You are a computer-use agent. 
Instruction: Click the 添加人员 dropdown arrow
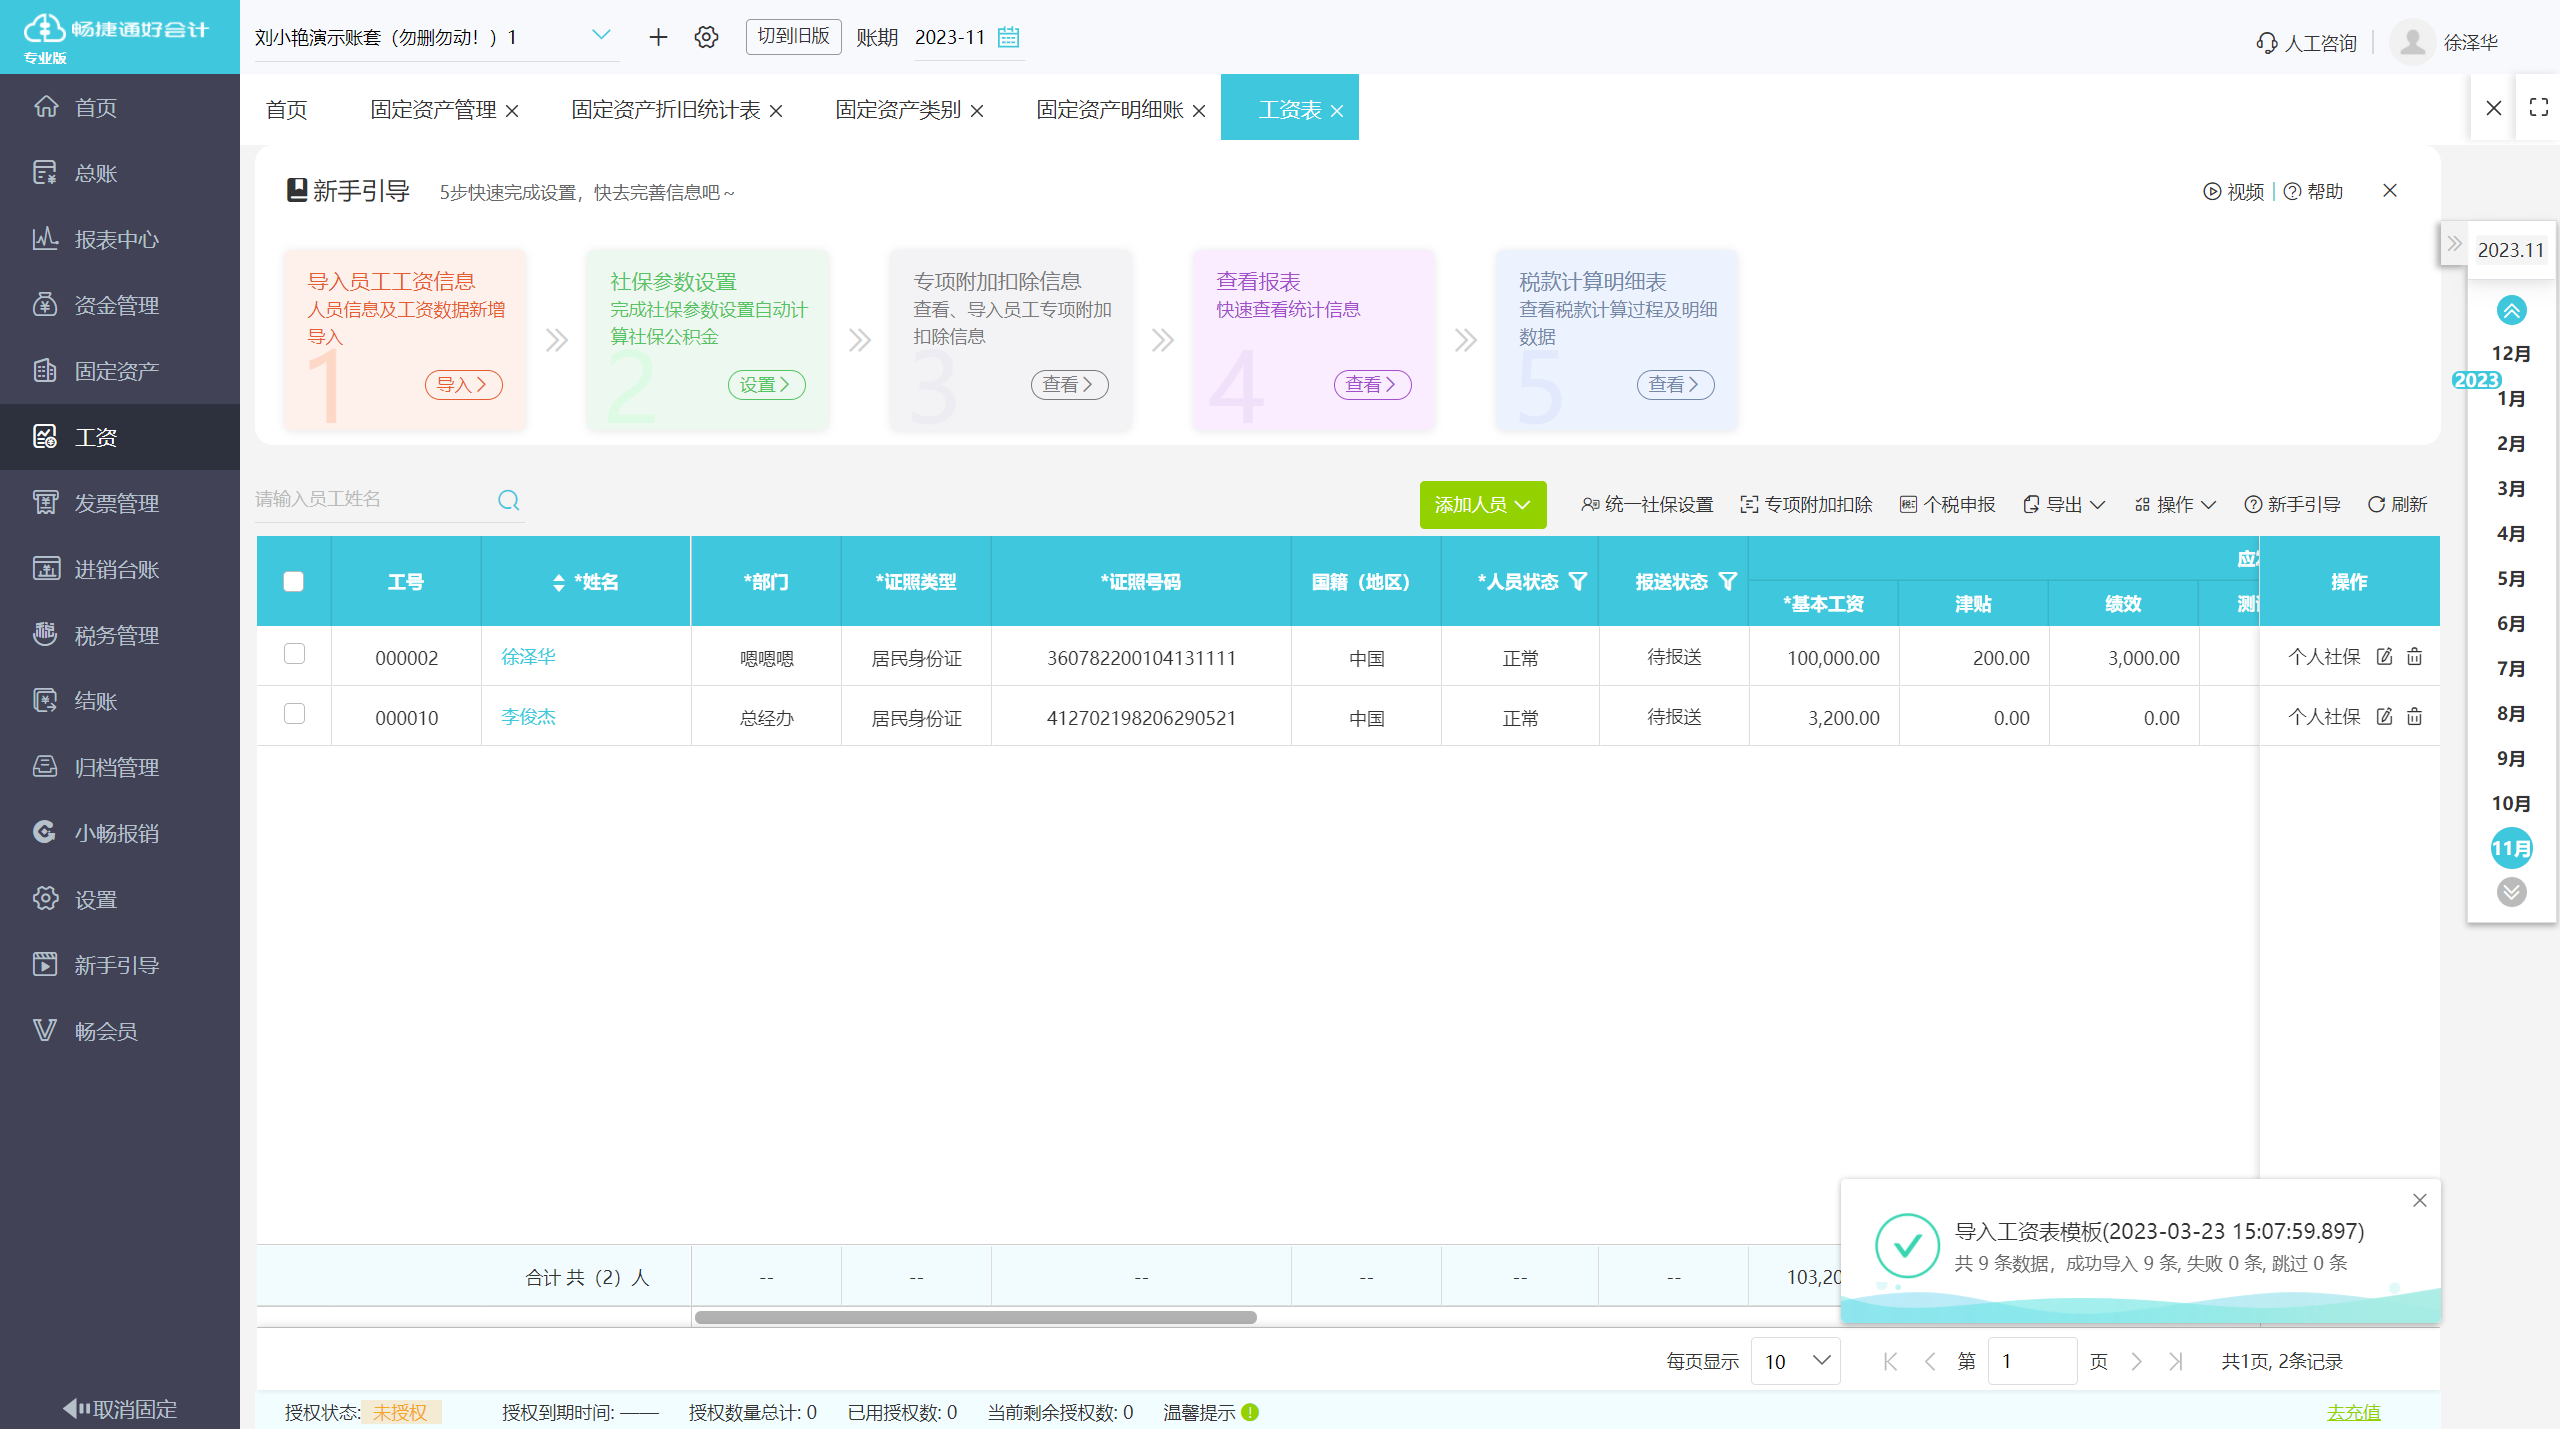(1526, 504)
